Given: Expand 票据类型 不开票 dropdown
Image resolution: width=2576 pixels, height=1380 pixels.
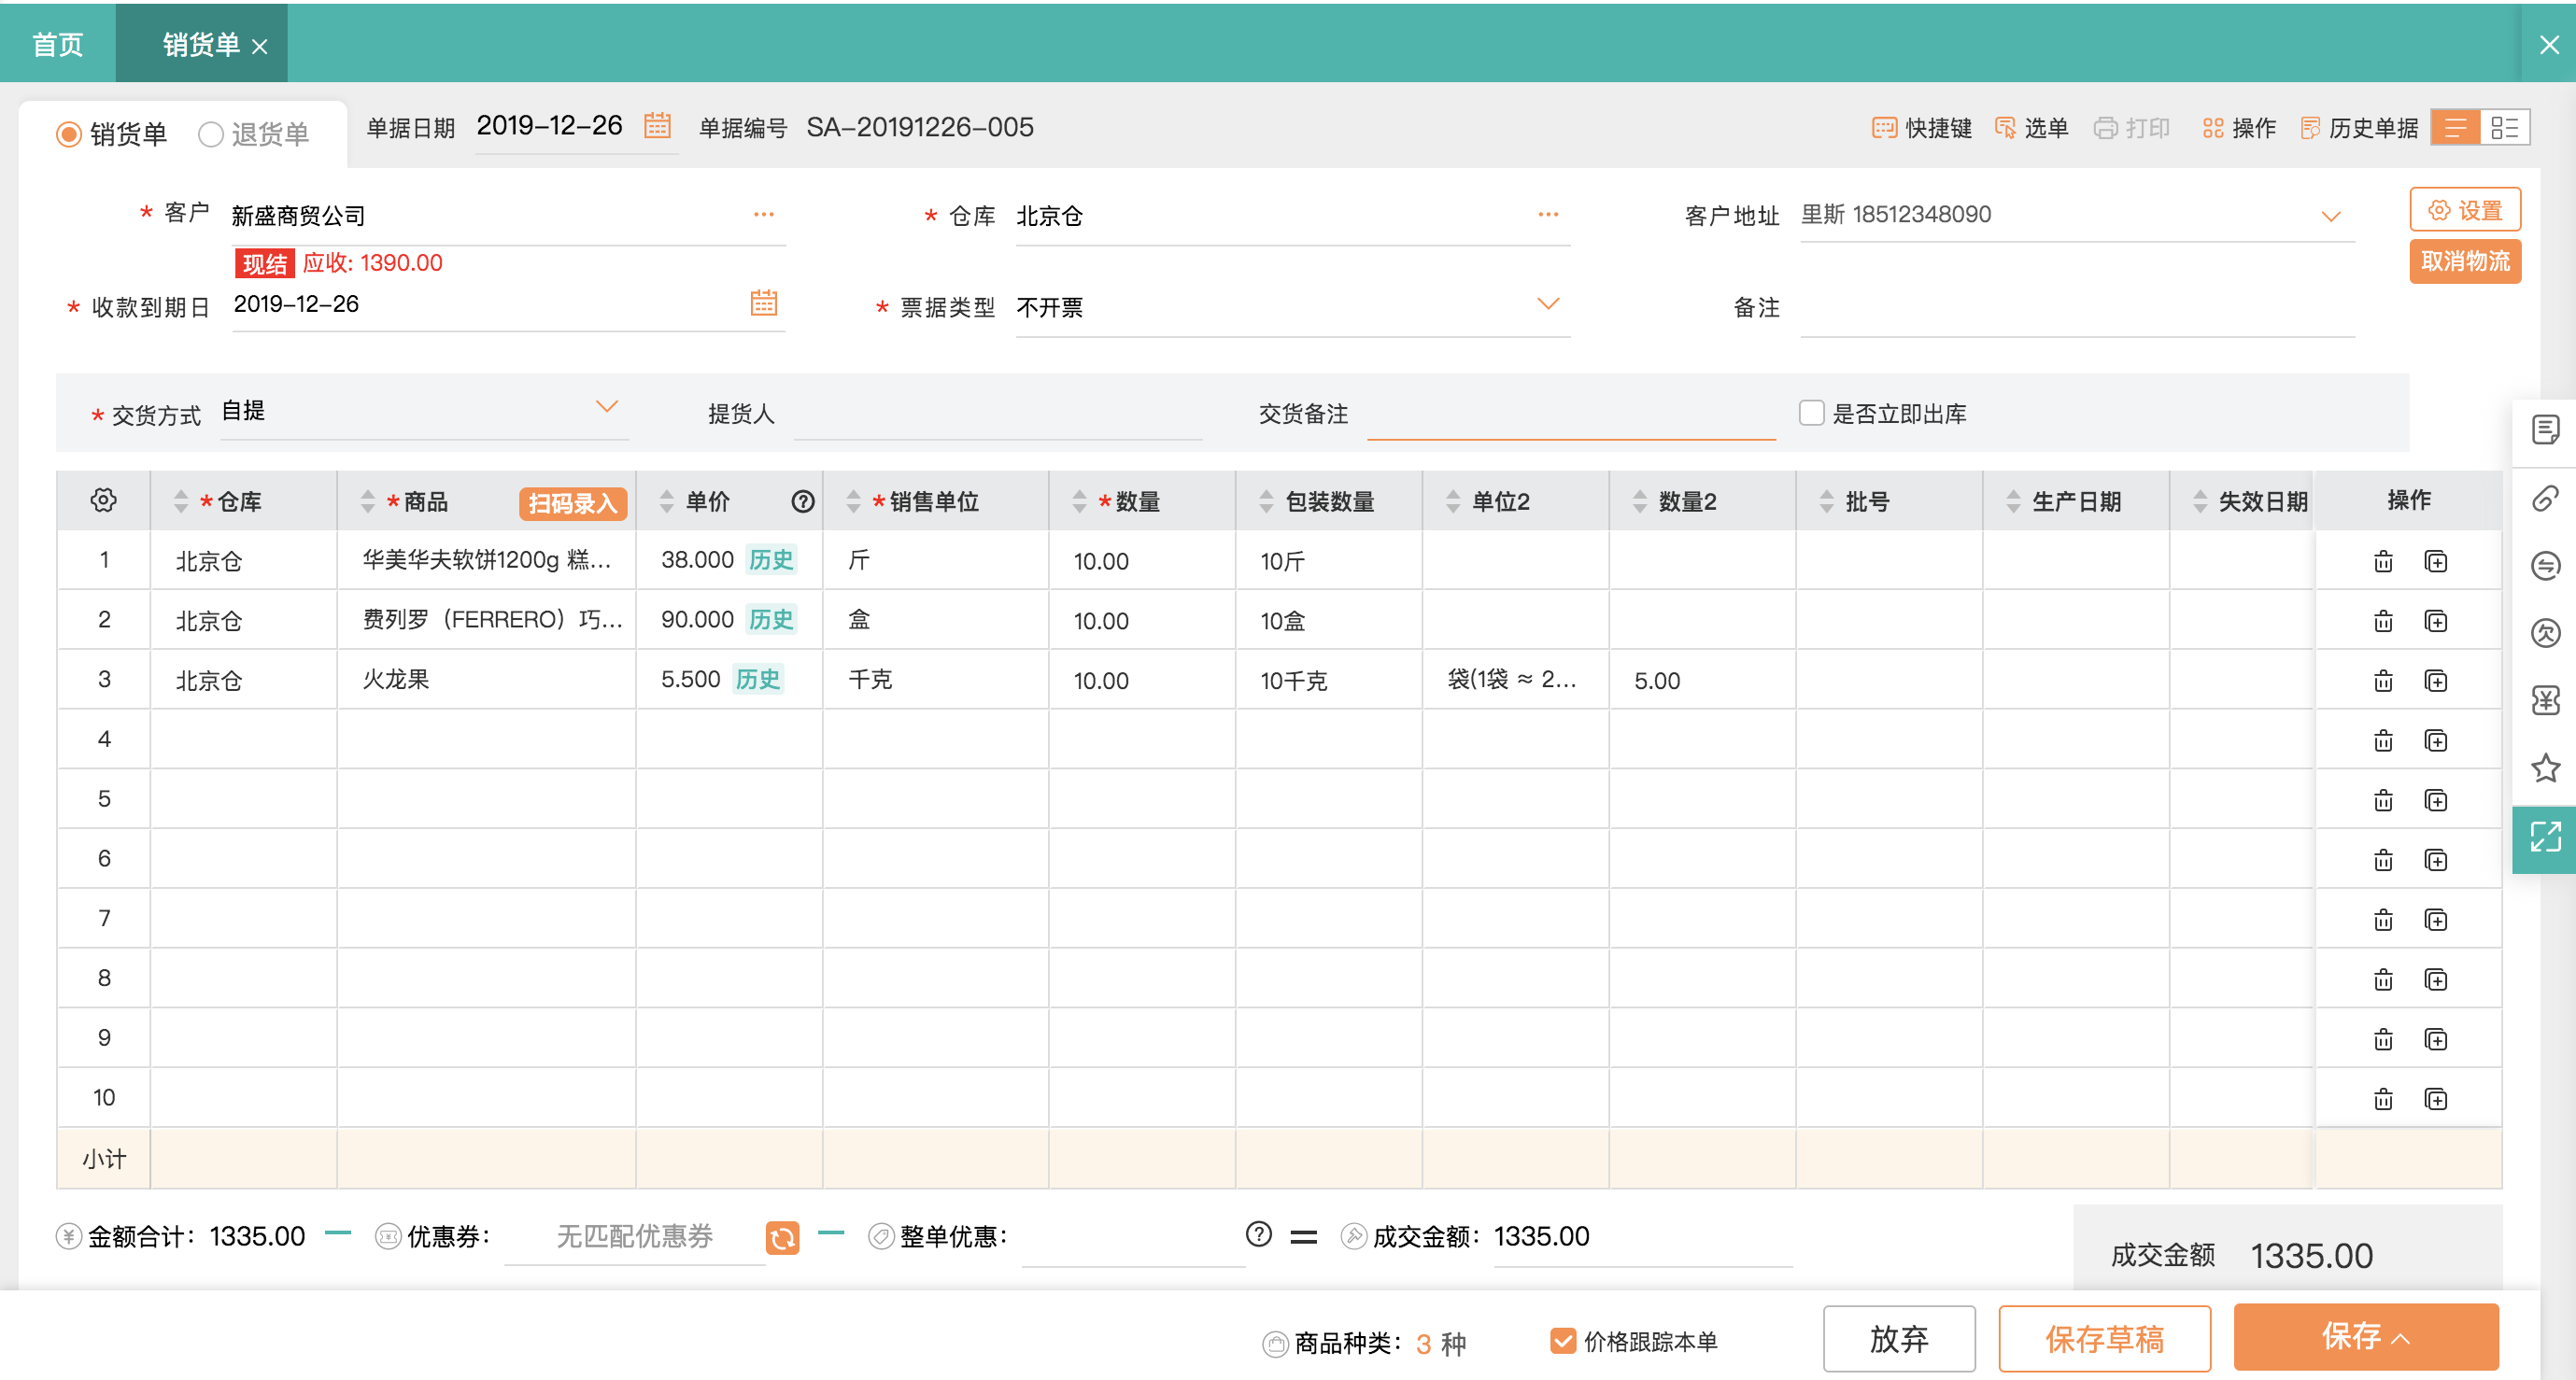Looking at the screenshot, I should pyautogui.click(x=1550, y=306).
